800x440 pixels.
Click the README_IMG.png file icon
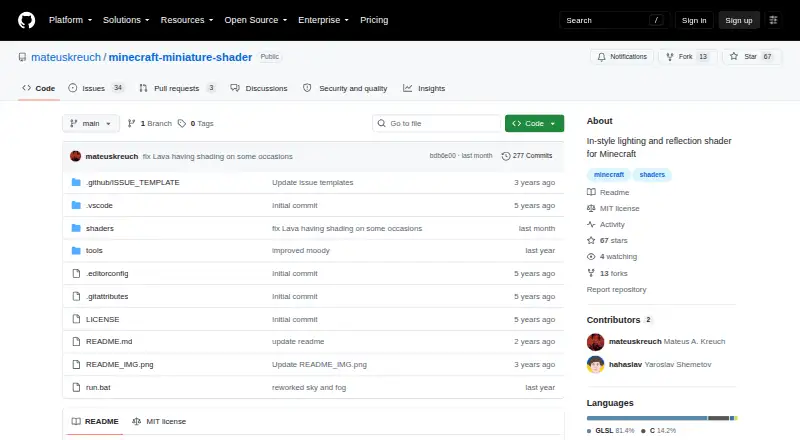76,364
